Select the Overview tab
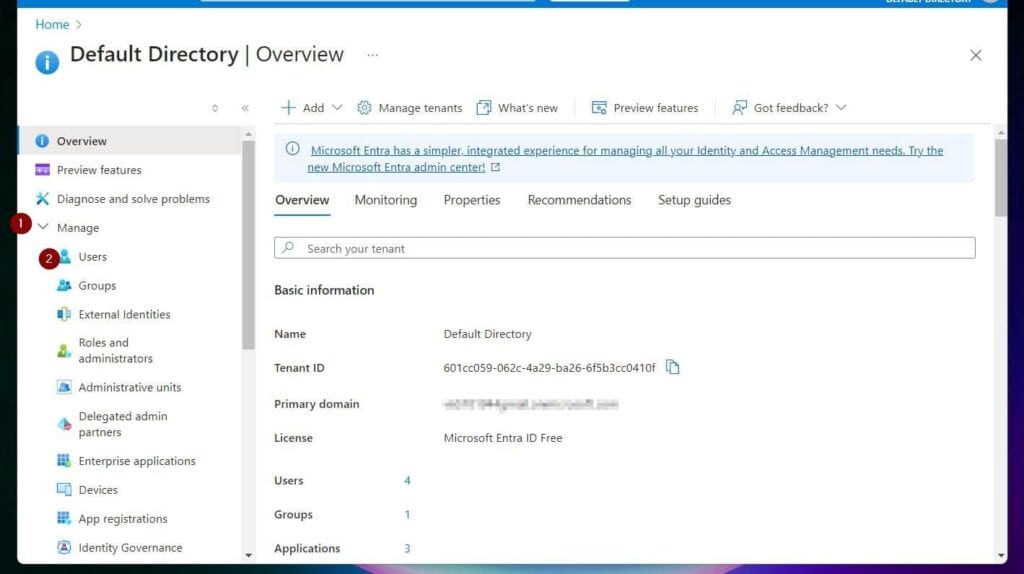Viewport: 1024px width, 574px height. pyautogui.click(x=302, y=200)
